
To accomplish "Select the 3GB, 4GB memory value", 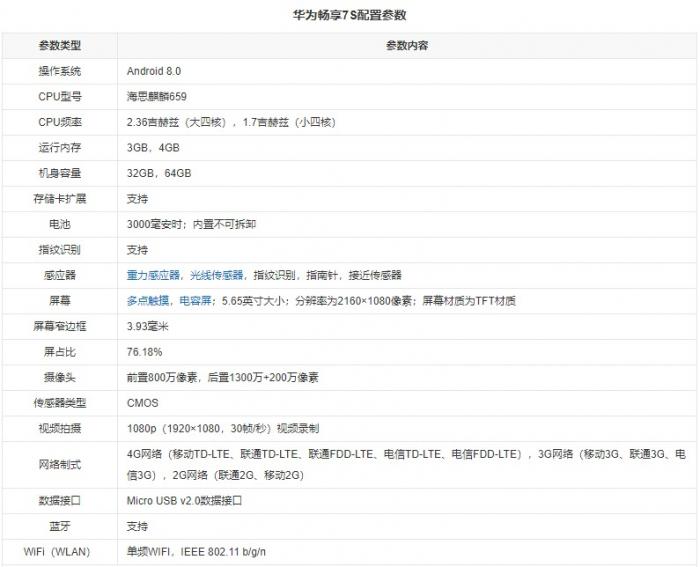I will 153,148.
